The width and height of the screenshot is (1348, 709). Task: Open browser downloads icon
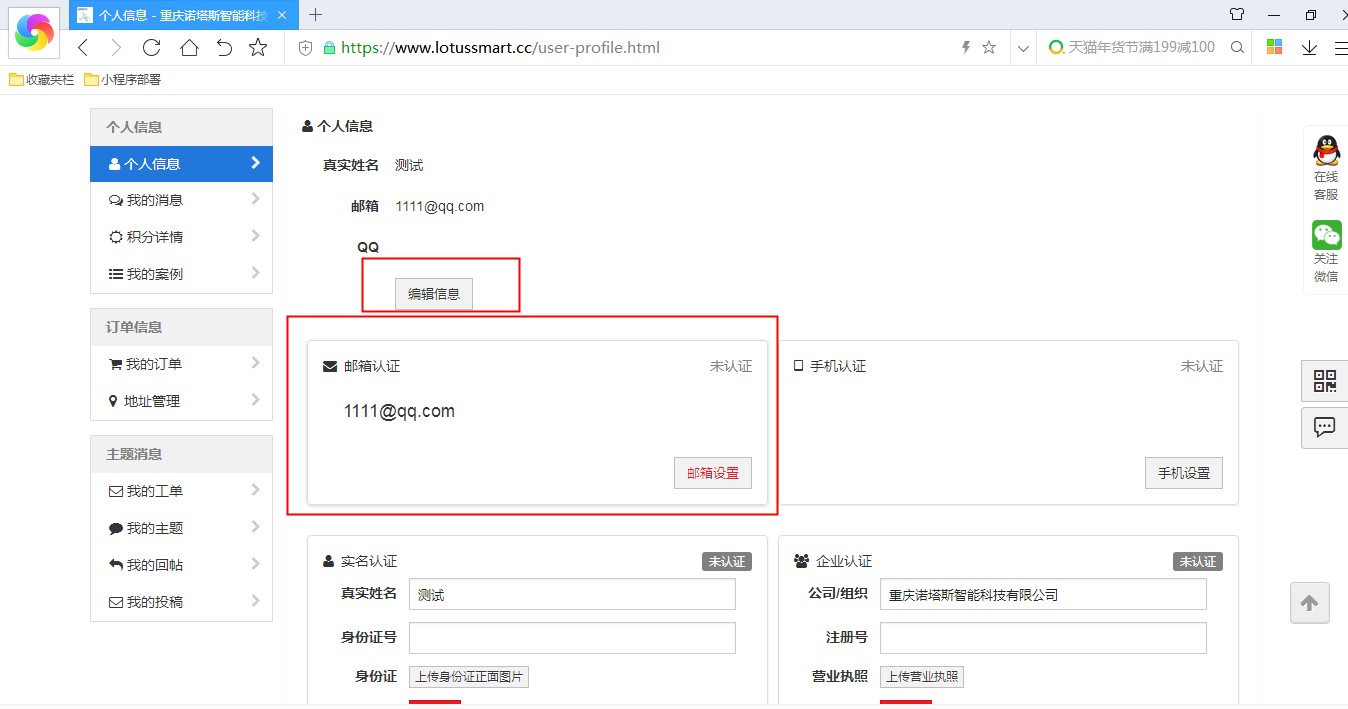pyautogui.click(x=1309, y=47)
